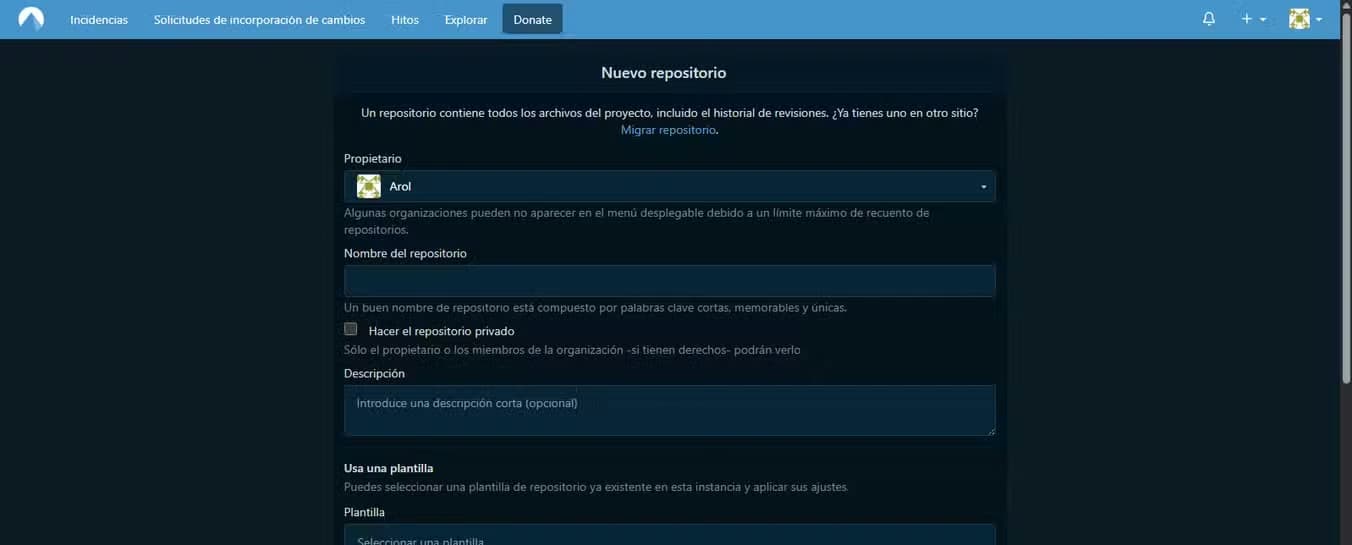Click the Arol owner avatar icon

[369, 186]
